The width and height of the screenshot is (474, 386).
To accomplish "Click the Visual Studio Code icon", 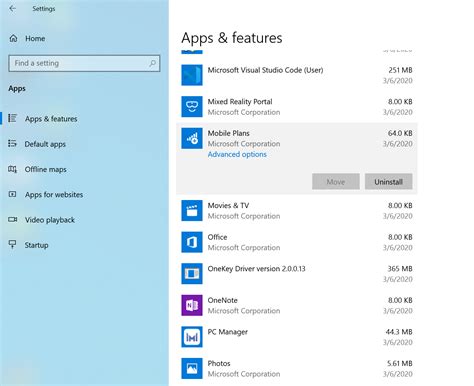I will 192,75.
